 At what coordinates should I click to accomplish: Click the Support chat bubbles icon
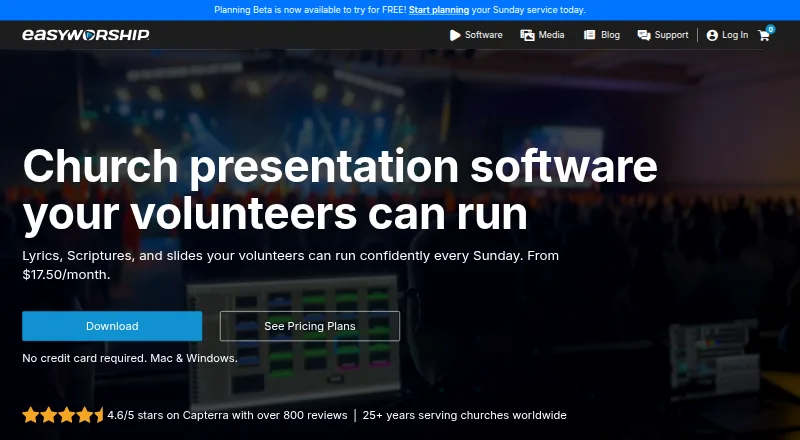(644, 35)
